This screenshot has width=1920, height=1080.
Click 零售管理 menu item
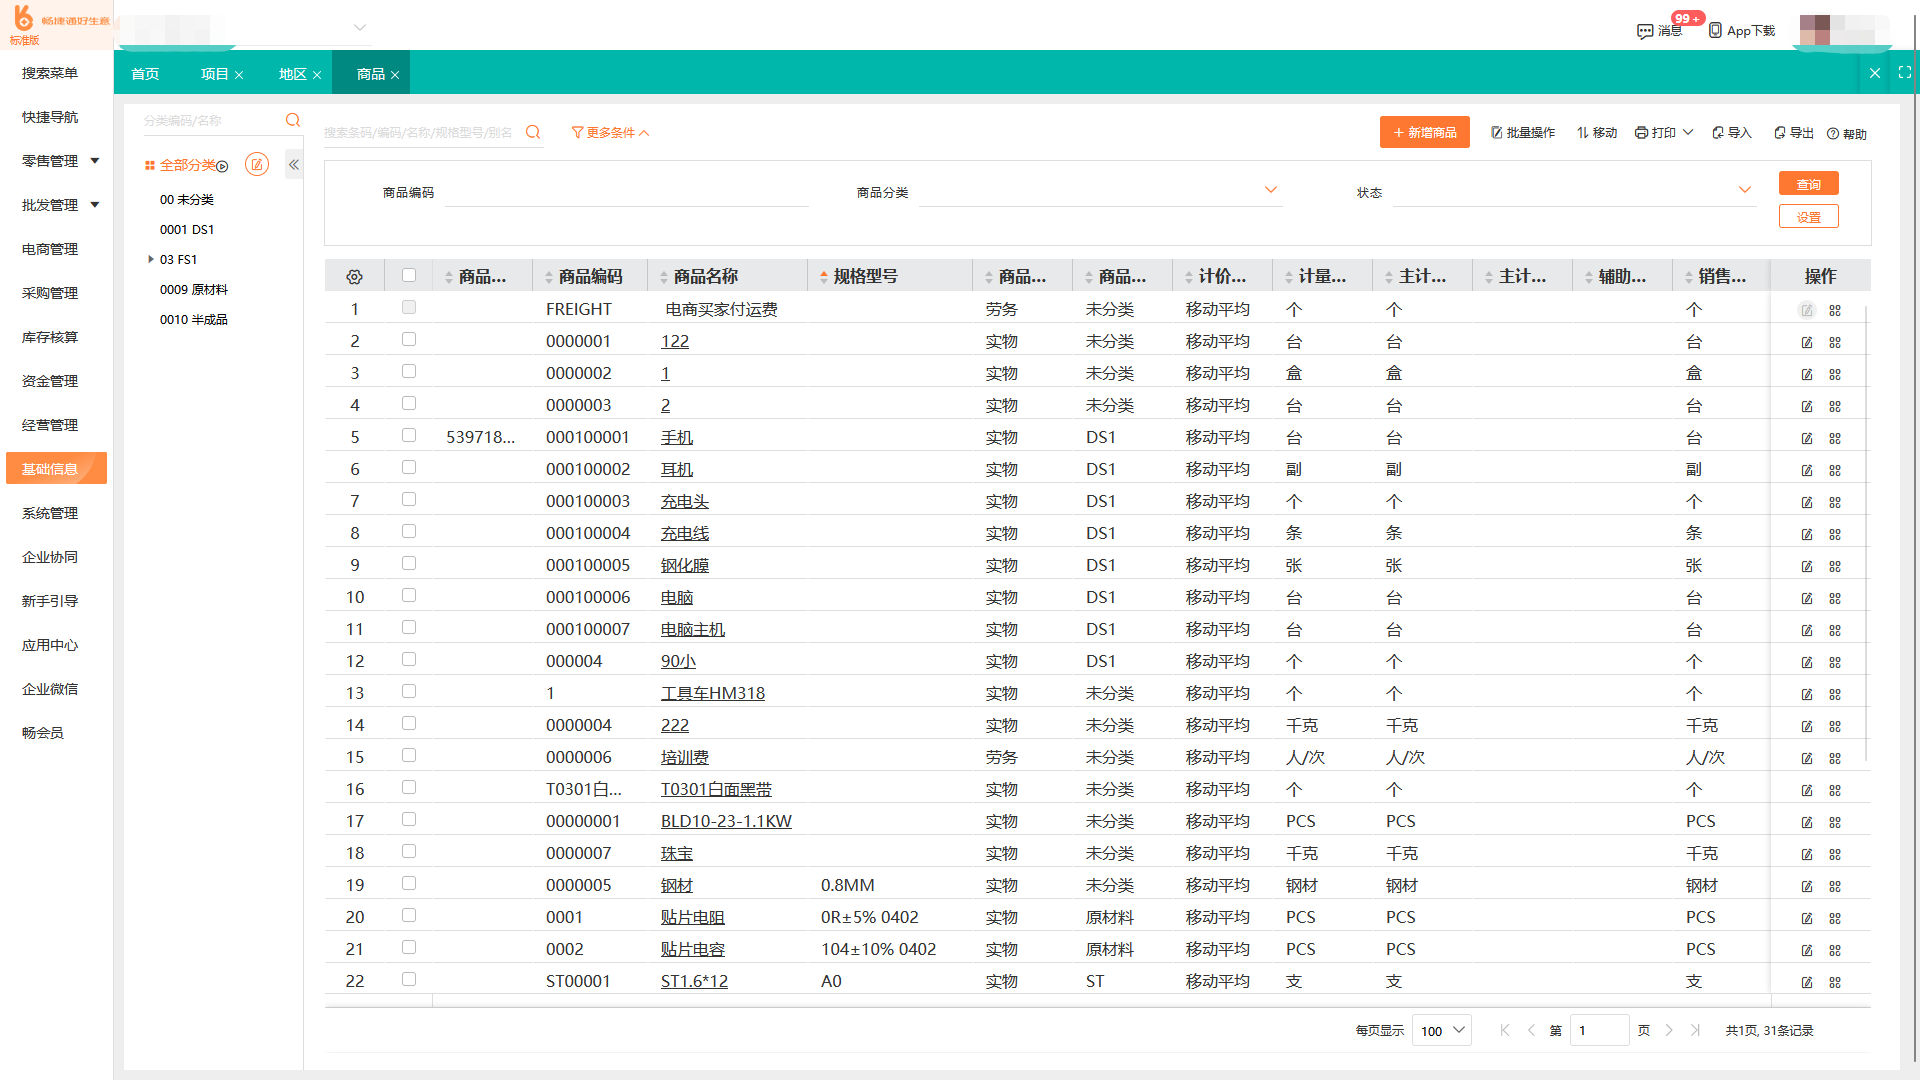pyautogui.click(x=53, y=160)
